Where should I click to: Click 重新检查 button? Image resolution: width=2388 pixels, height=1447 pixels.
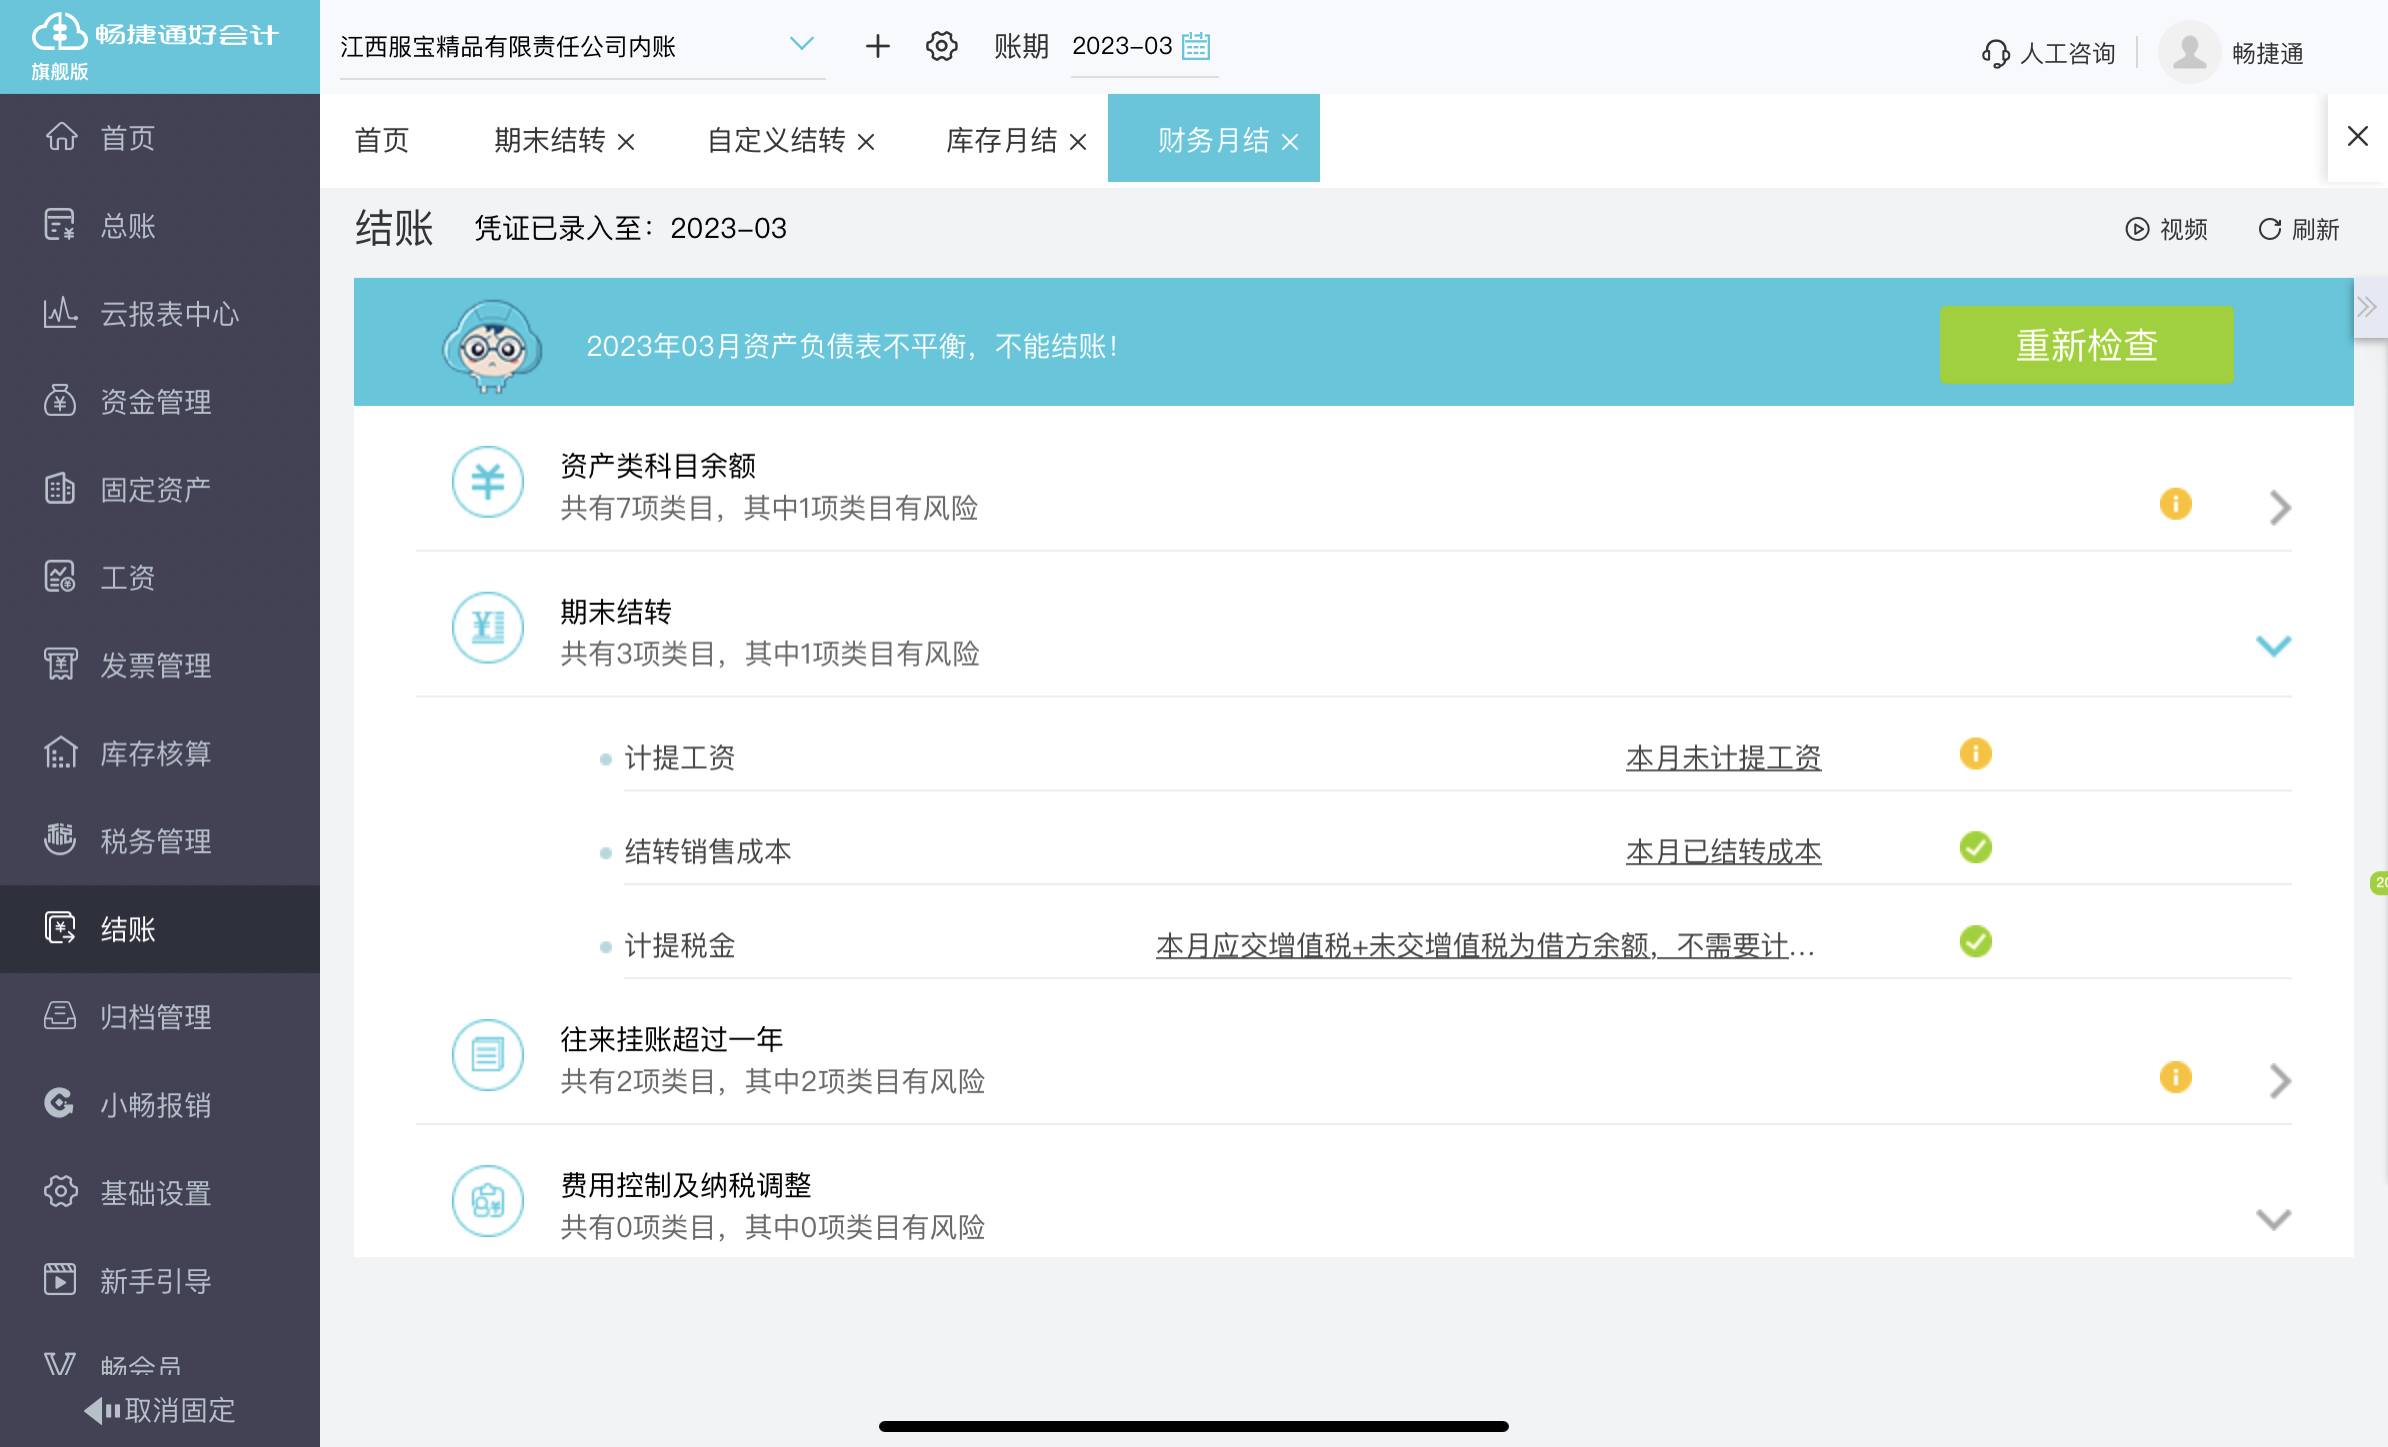click(x=2088, y=346)
